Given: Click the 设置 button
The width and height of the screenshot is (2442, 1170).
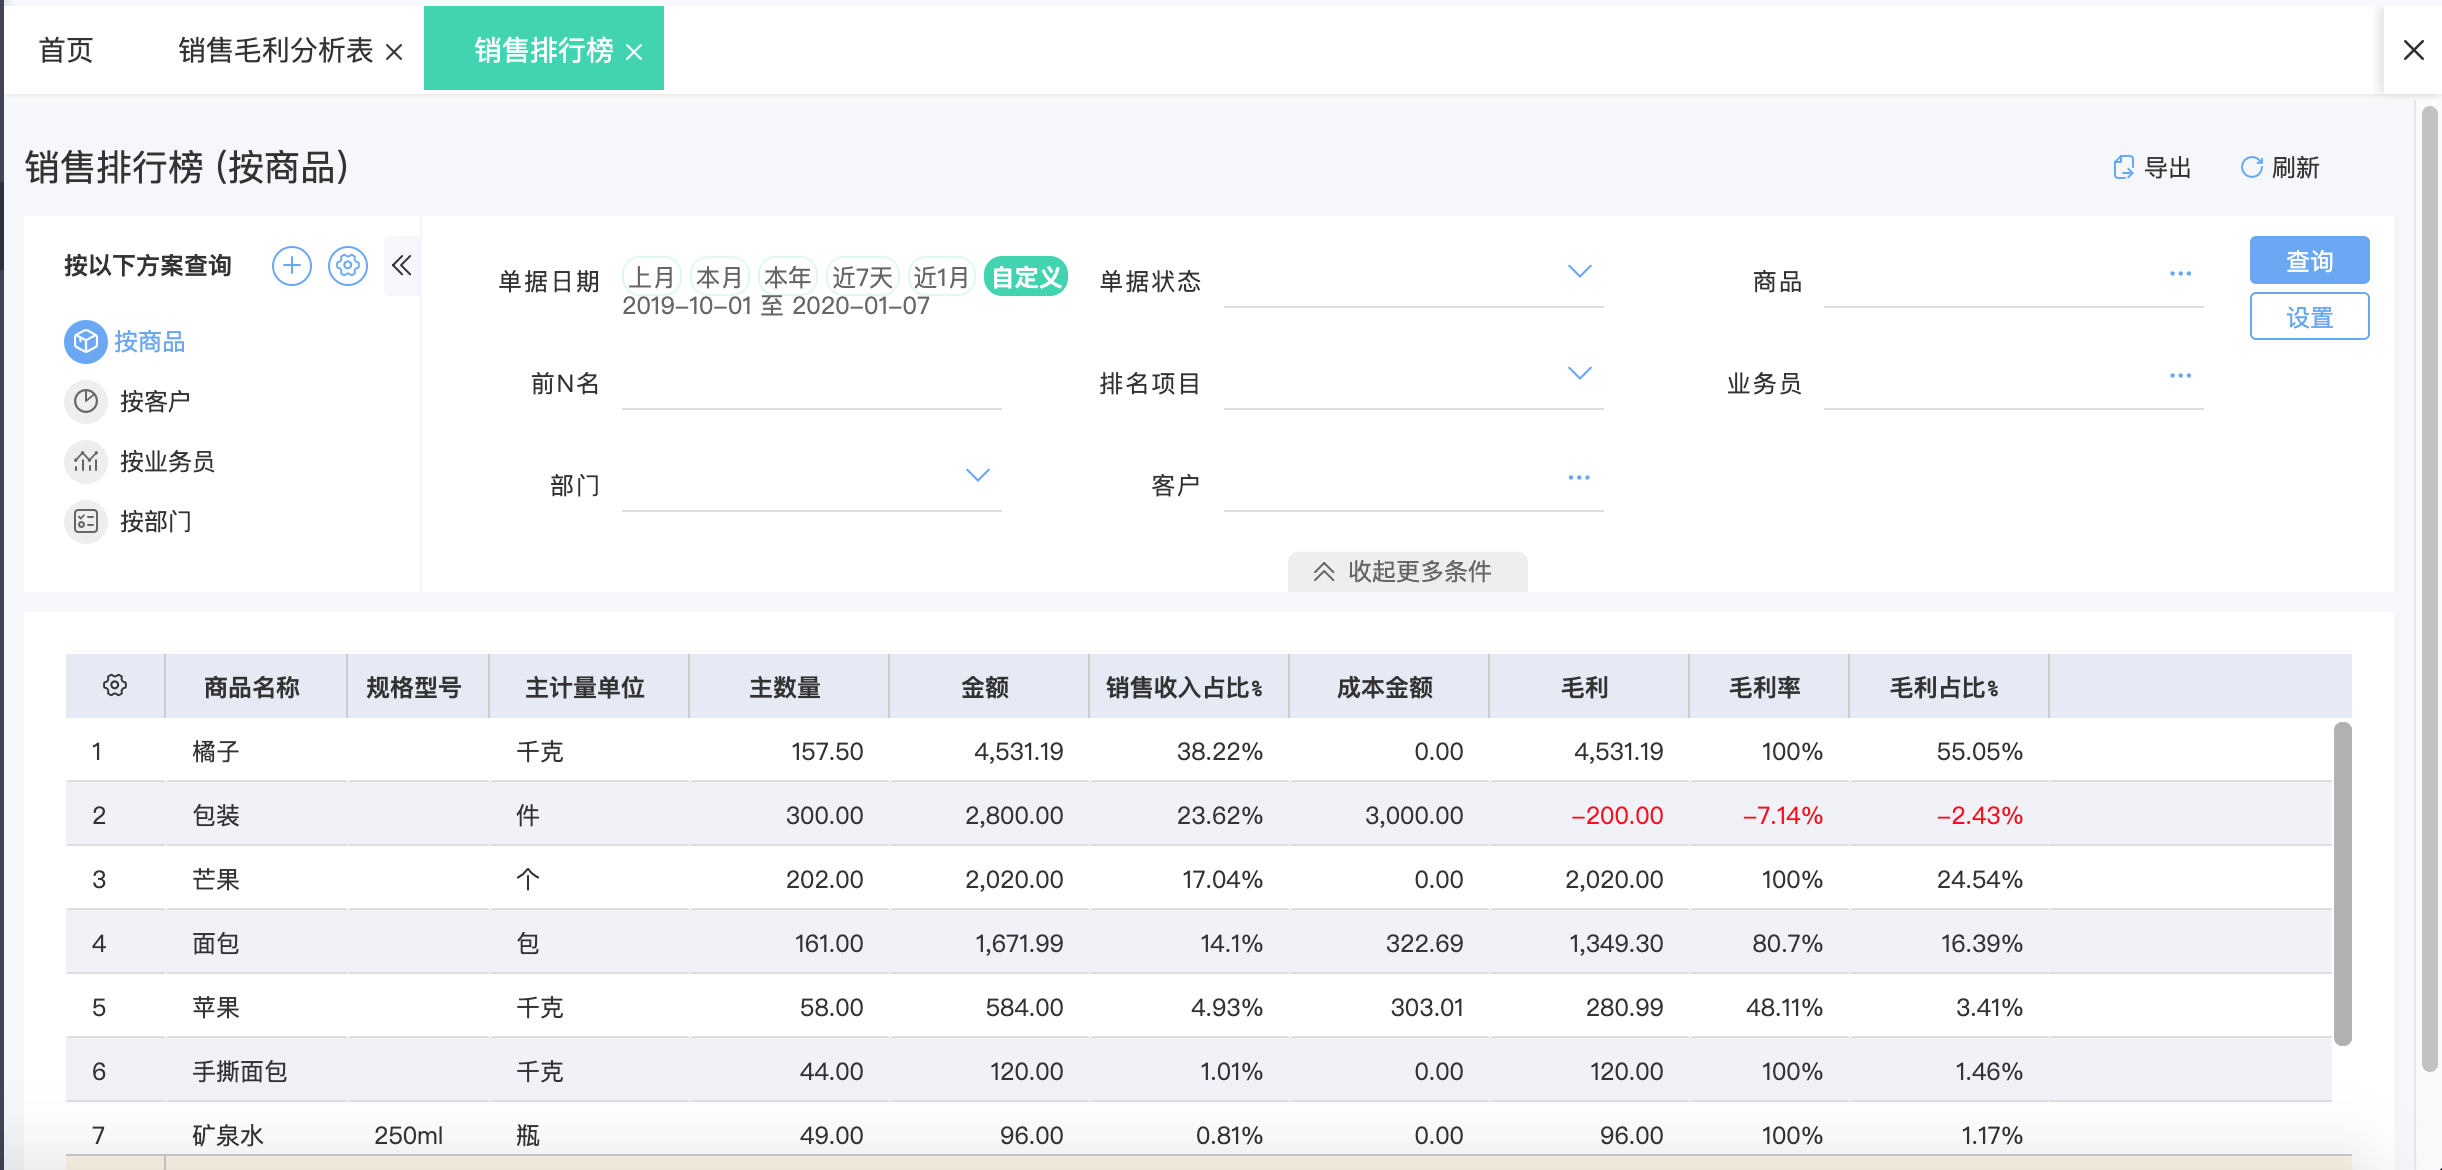Looking at the screenshot, I should point(2311,316).
